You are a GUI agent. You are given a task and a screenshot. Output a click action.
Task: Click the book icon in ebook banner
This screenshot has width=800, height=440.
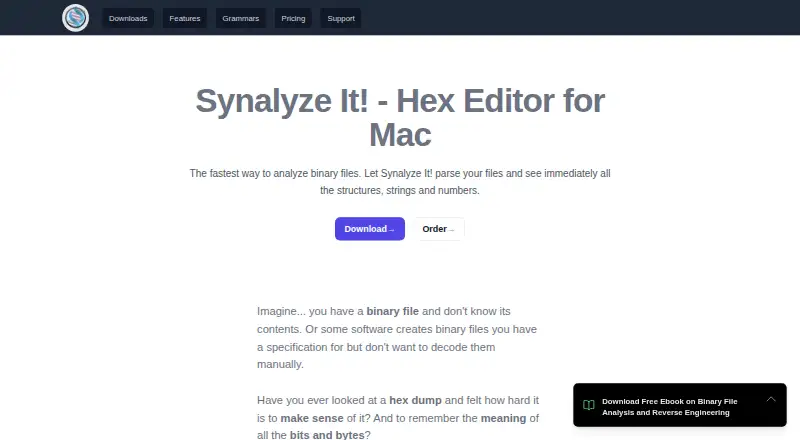pos(589,405)
